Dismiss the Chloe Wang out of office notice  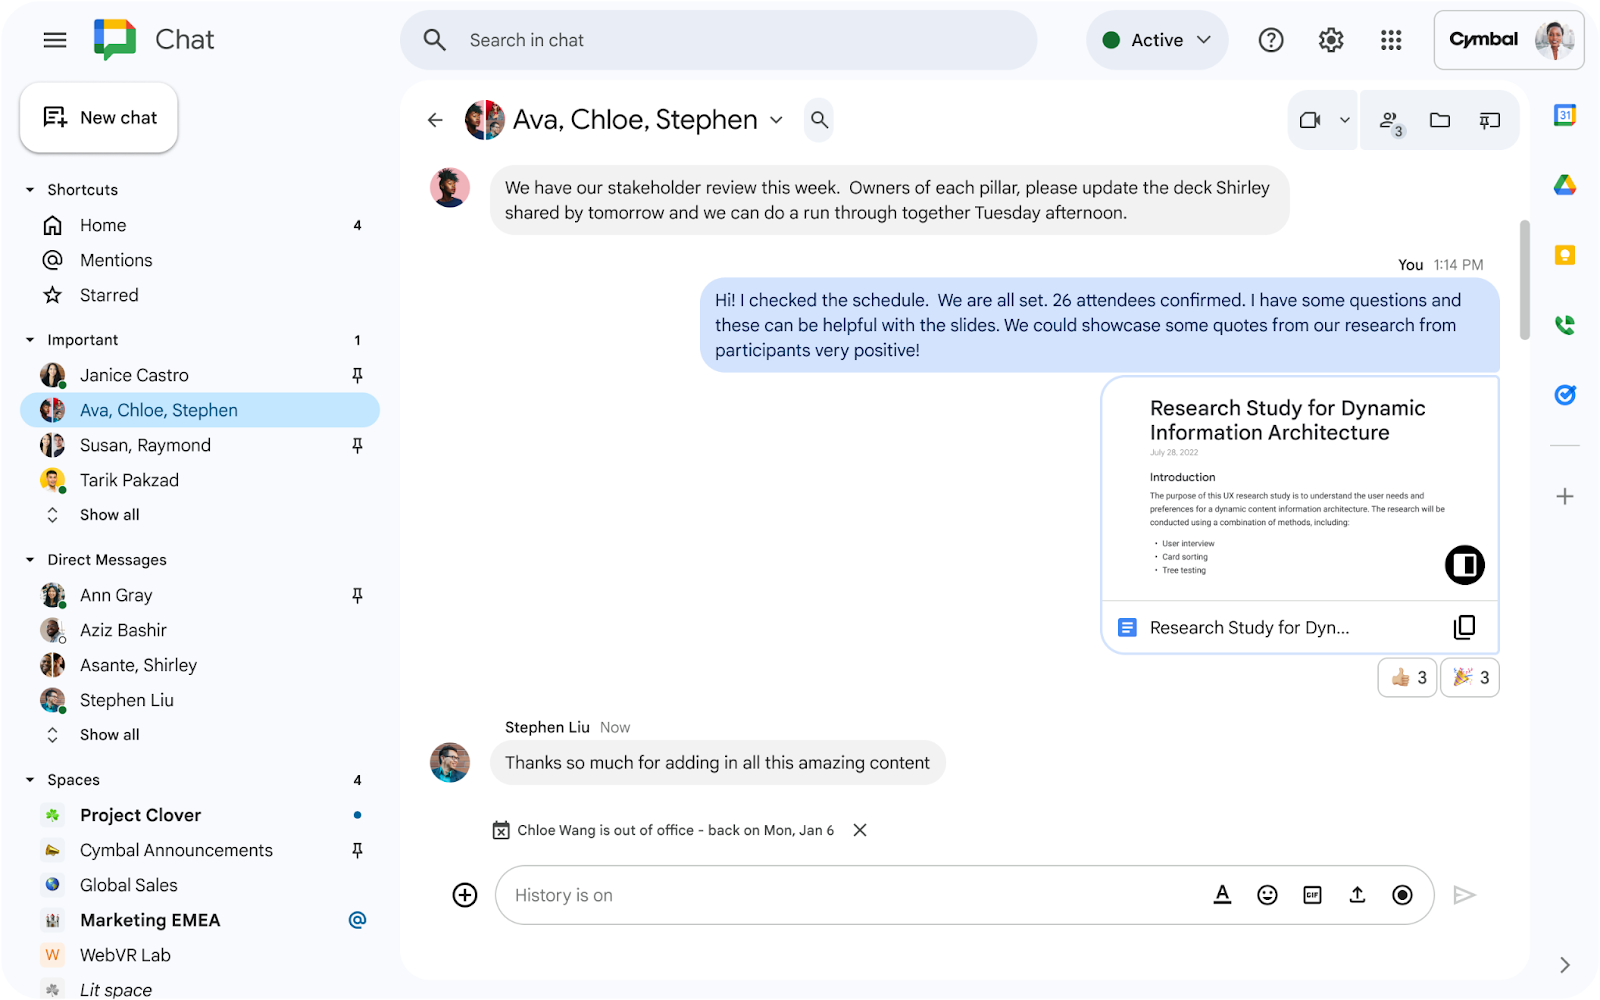point(860,830)
